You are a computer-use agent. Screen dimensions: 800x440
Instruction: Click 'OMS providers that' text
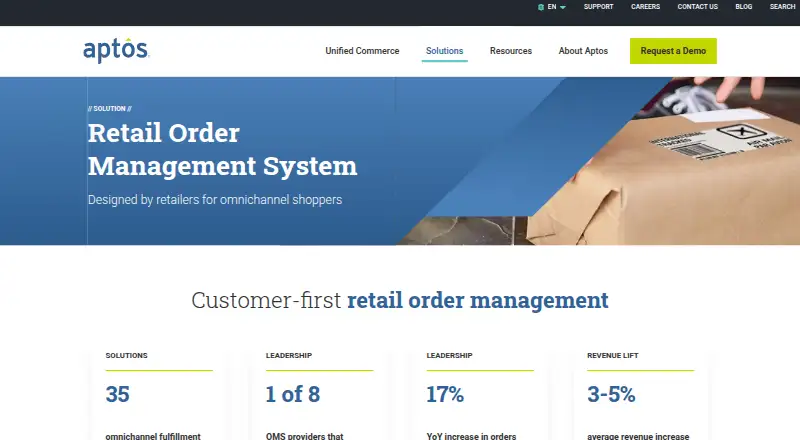click(305, 436)
